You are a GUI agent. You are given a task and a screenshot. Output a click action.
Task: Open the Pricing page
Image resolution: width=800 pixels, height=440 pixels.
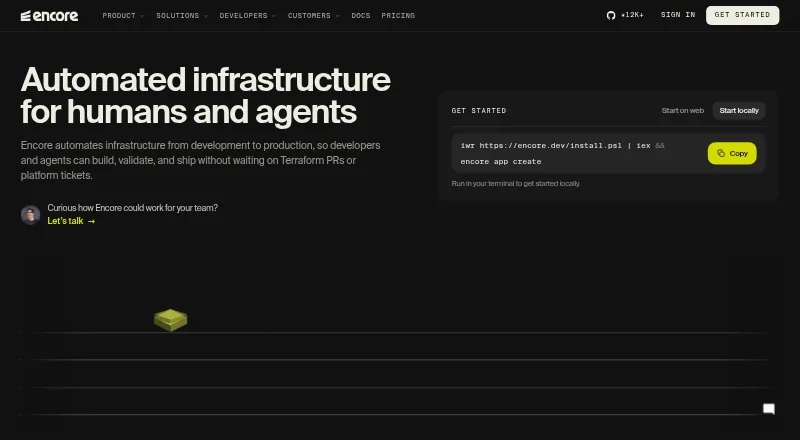coord(398,16)
